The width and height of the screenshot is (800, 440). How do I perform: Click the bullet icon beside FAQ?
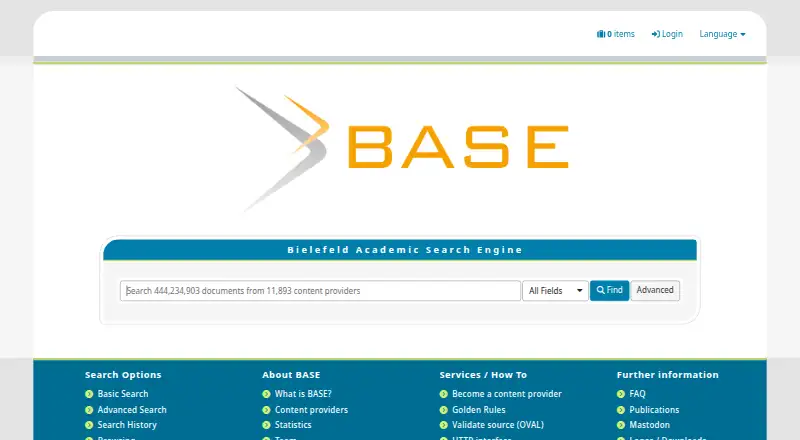click(x=621, y=394)
